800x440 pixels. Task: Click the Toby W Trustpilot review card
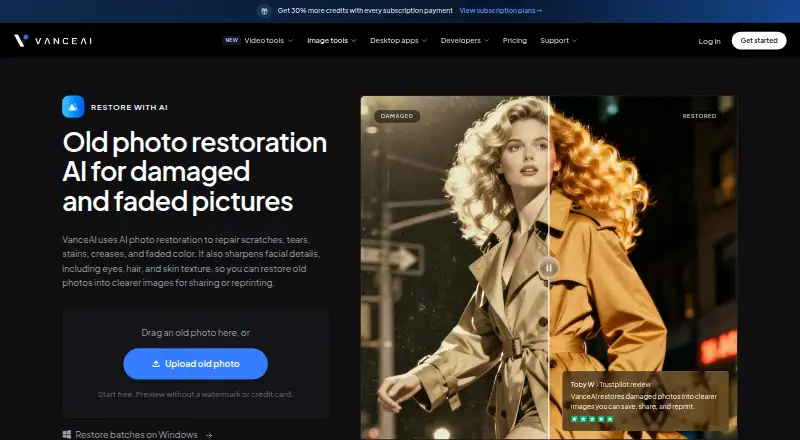point(645,401)
